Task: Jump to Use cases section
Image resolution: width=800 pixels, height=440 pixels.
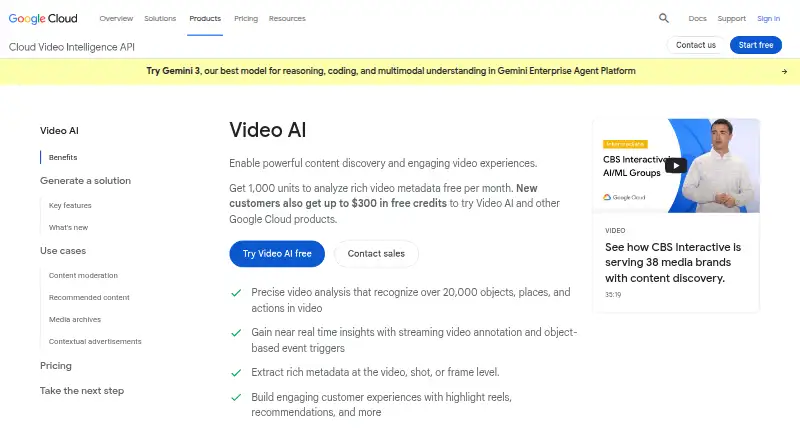Action: 63,251
